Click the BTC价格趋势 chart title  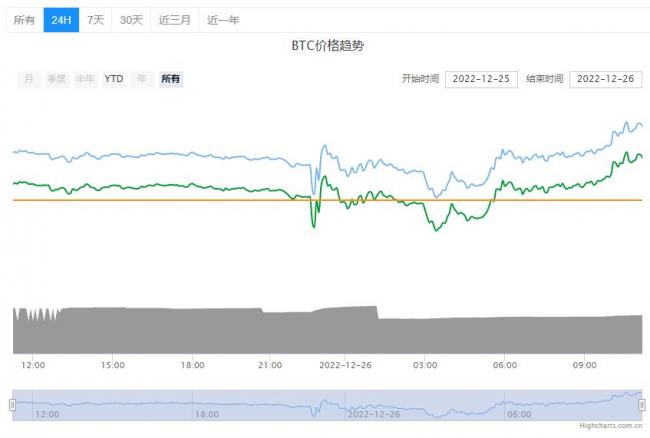point(325,46)
